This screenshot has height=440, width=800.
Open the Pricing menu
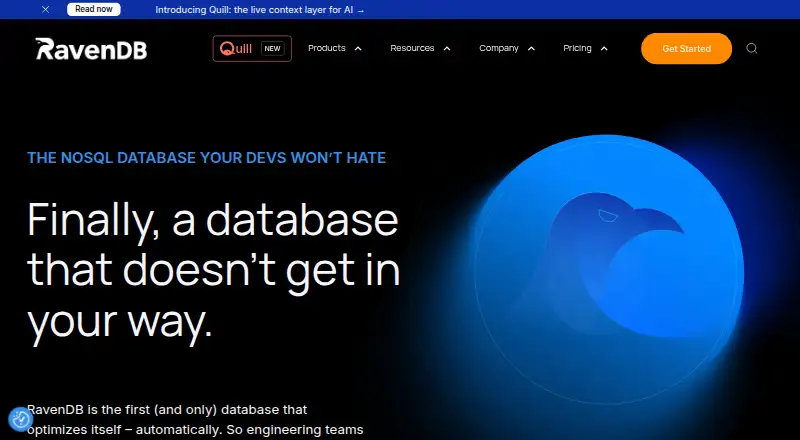pyautogui.click(x=577, y=48)
